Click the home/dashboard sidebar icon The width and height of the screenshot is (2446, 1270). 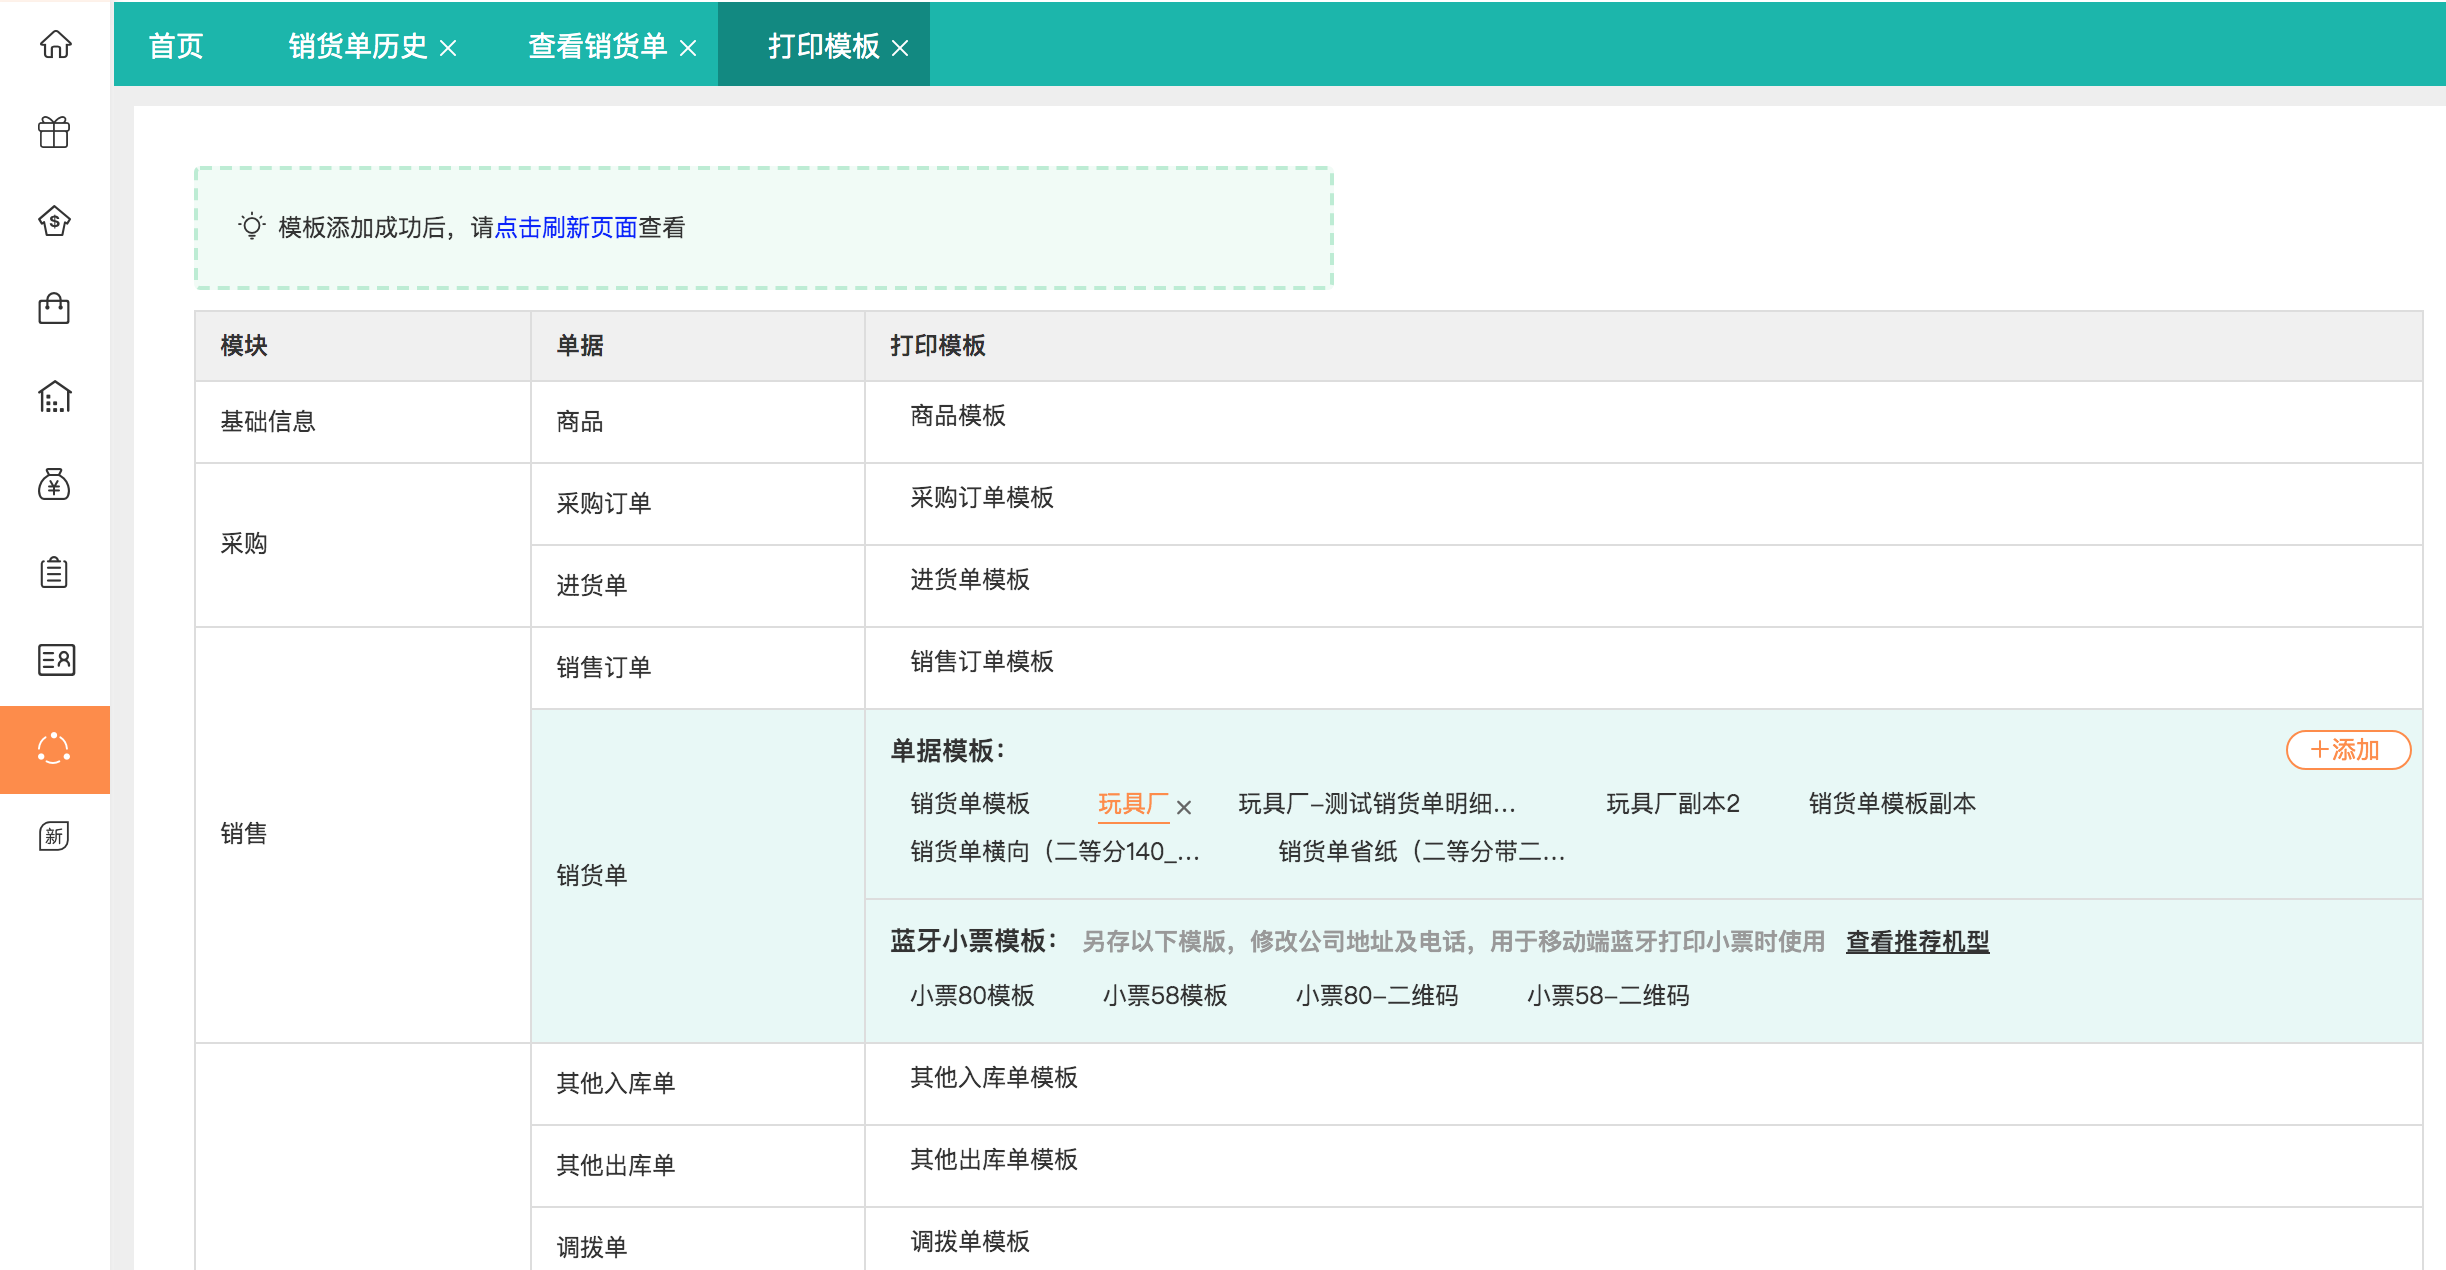(x=55, y=44)
